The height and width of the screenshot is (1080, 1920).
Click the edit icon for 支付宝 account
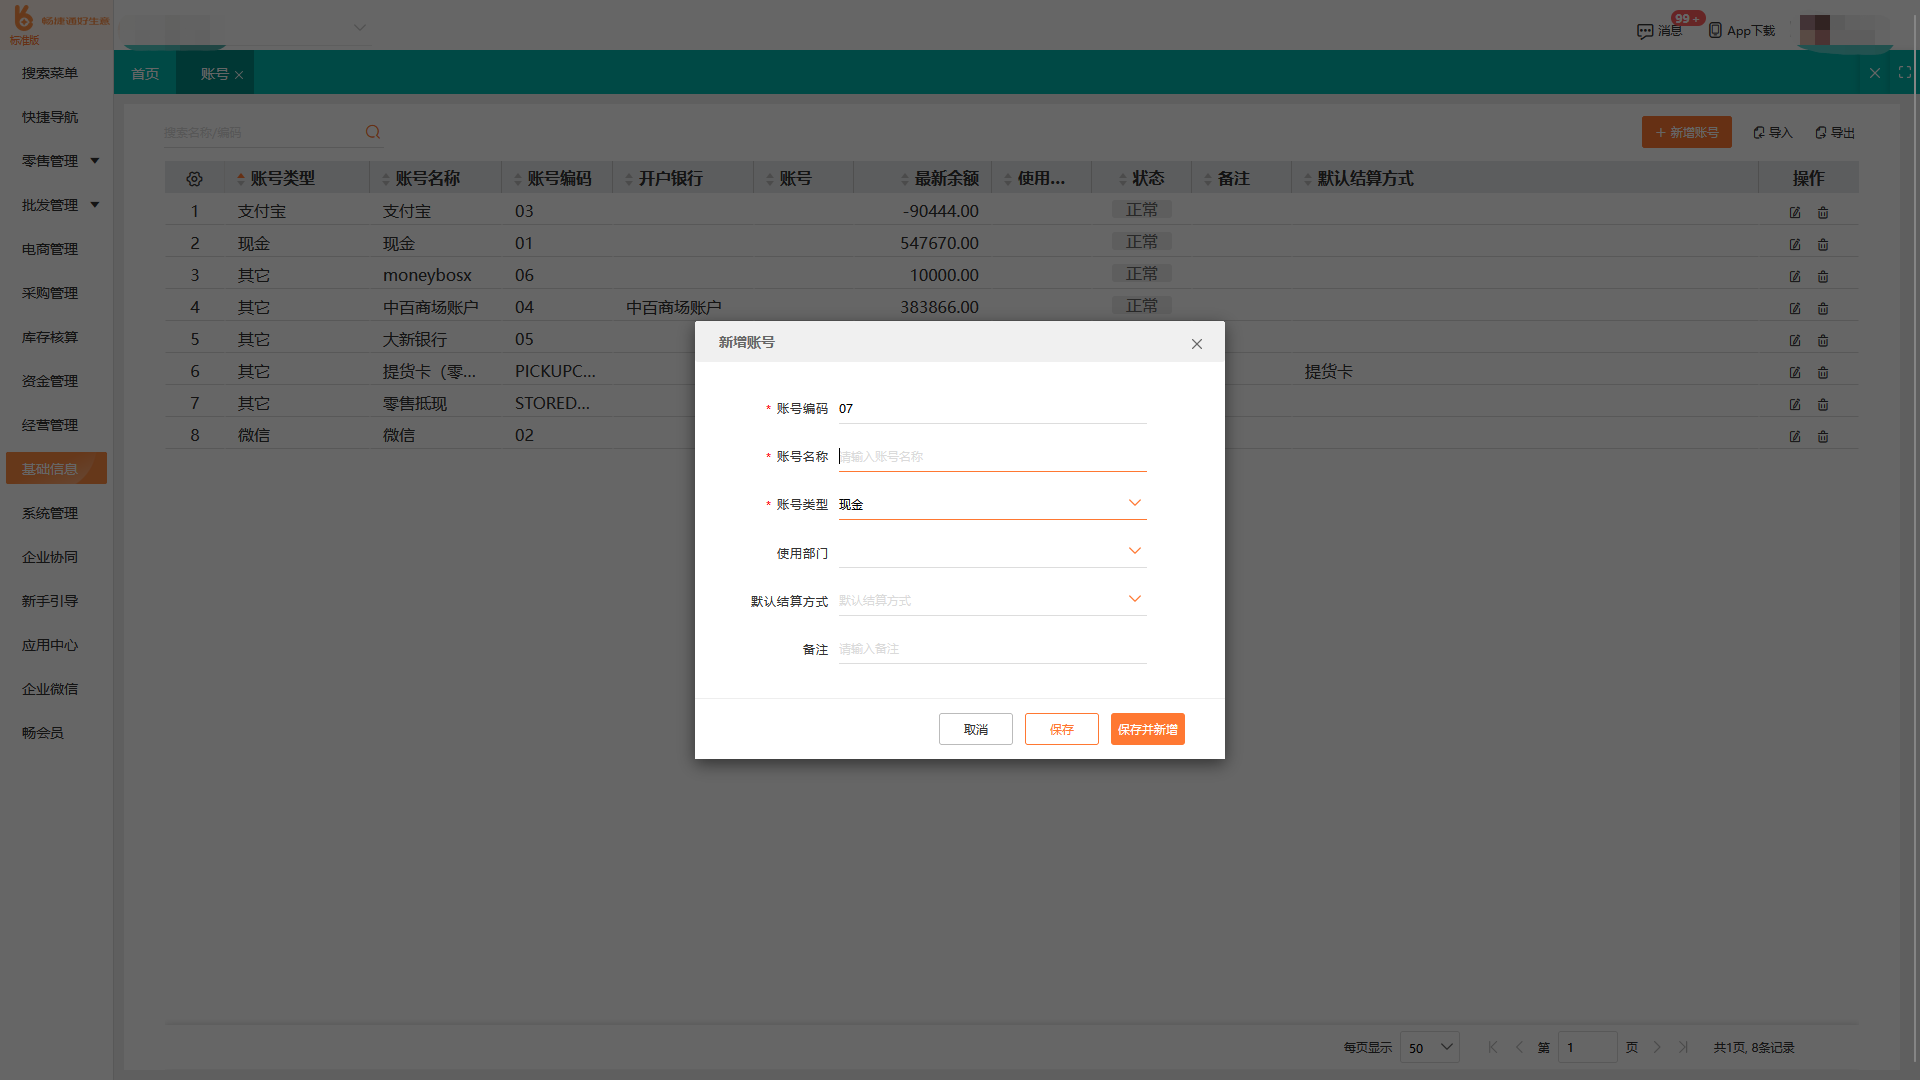[x=1795, y=212]
